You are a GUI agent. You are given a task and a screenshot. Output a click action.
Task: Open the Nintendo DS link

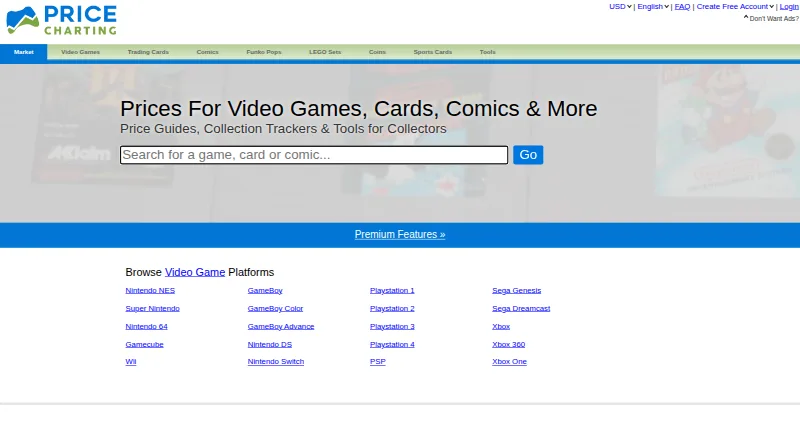tap(269, 345)
